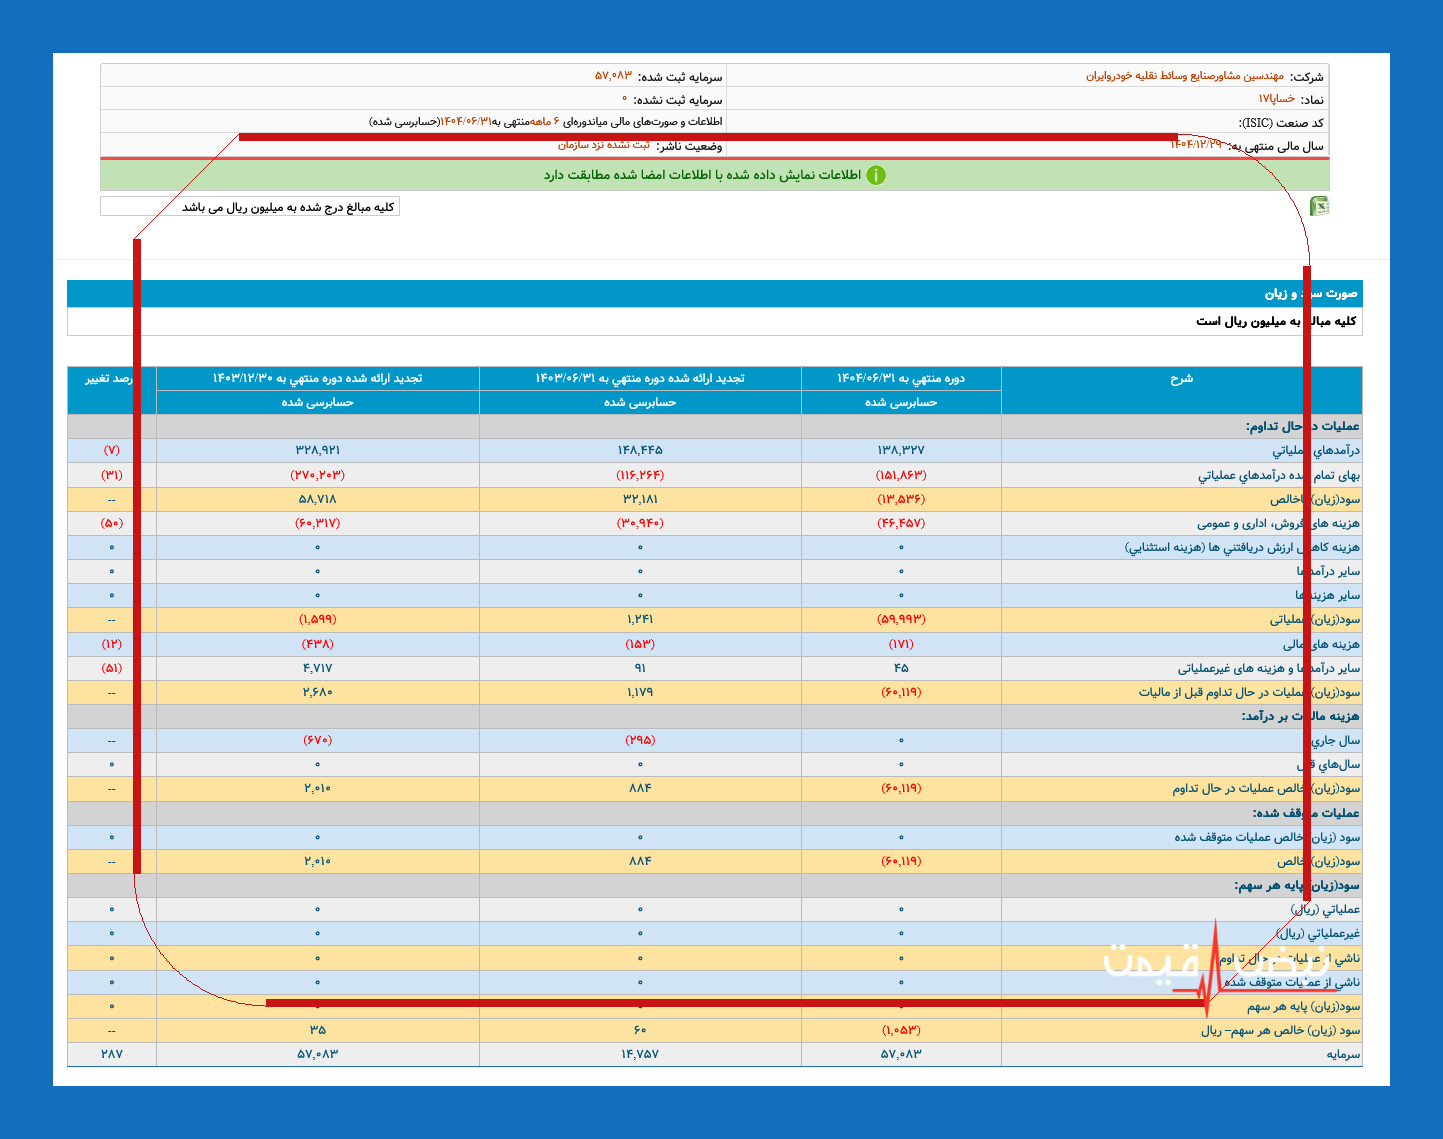Select the شرح column header
The width and height of the screenshot is (1443, 1139).
click(x=1181, y=379)
